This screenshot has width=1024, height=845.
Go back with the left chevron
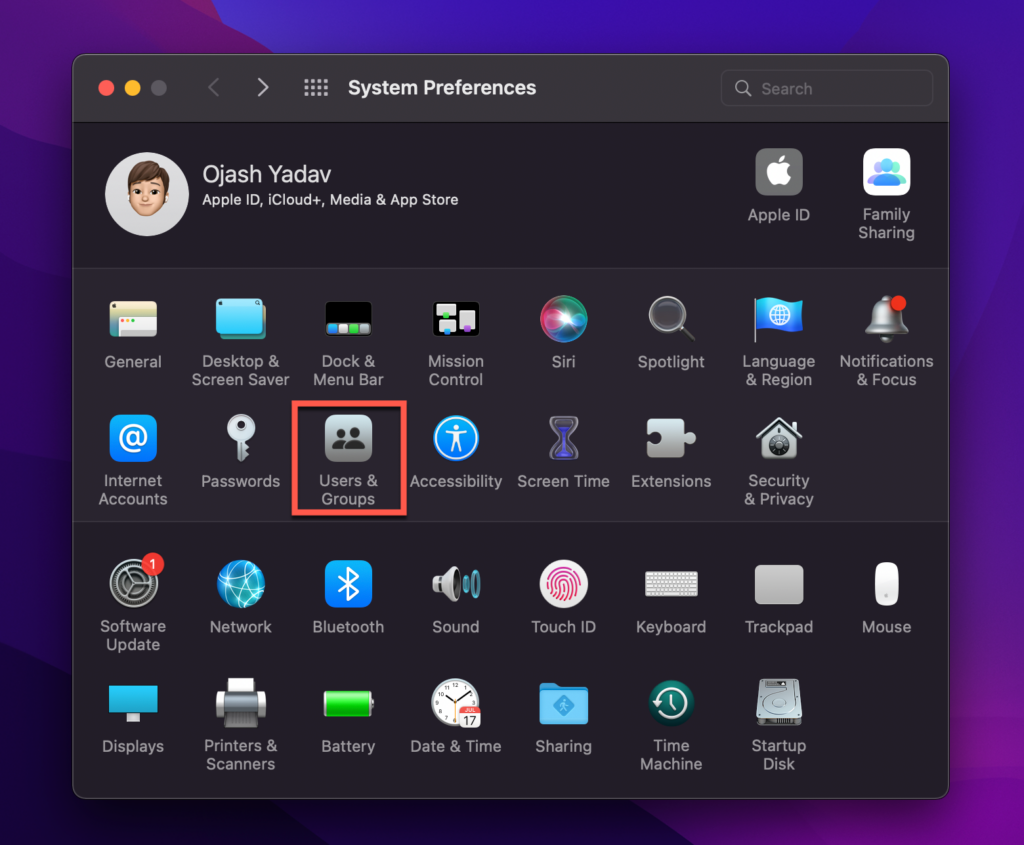[x=214, y=88]
